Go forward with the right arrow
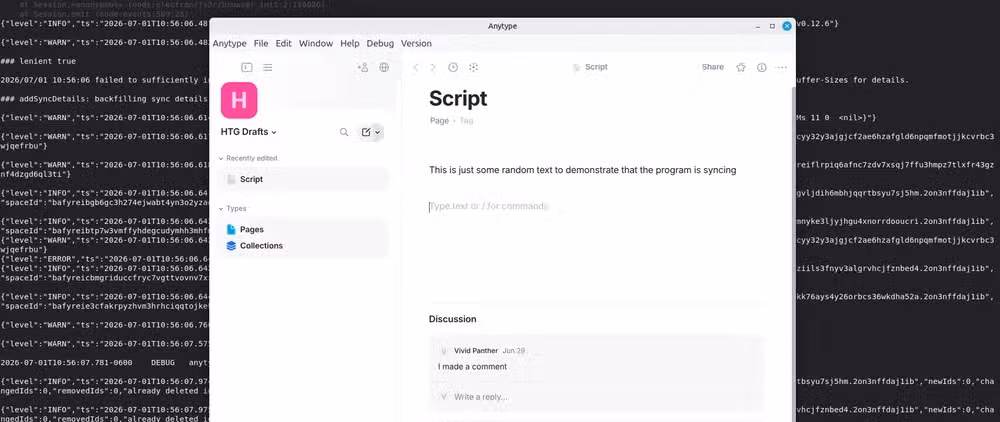The height and width of the screenshot is (422, 1000). 433,67
